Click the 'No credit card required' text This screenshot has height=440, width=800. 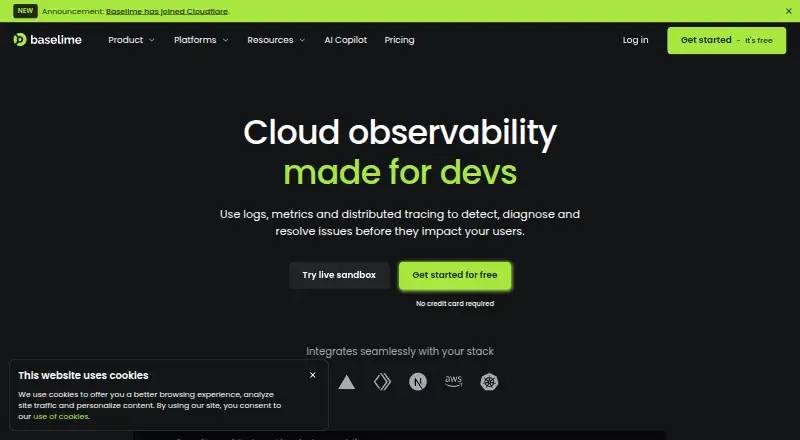pyautogui.click(x=455, y=304)
